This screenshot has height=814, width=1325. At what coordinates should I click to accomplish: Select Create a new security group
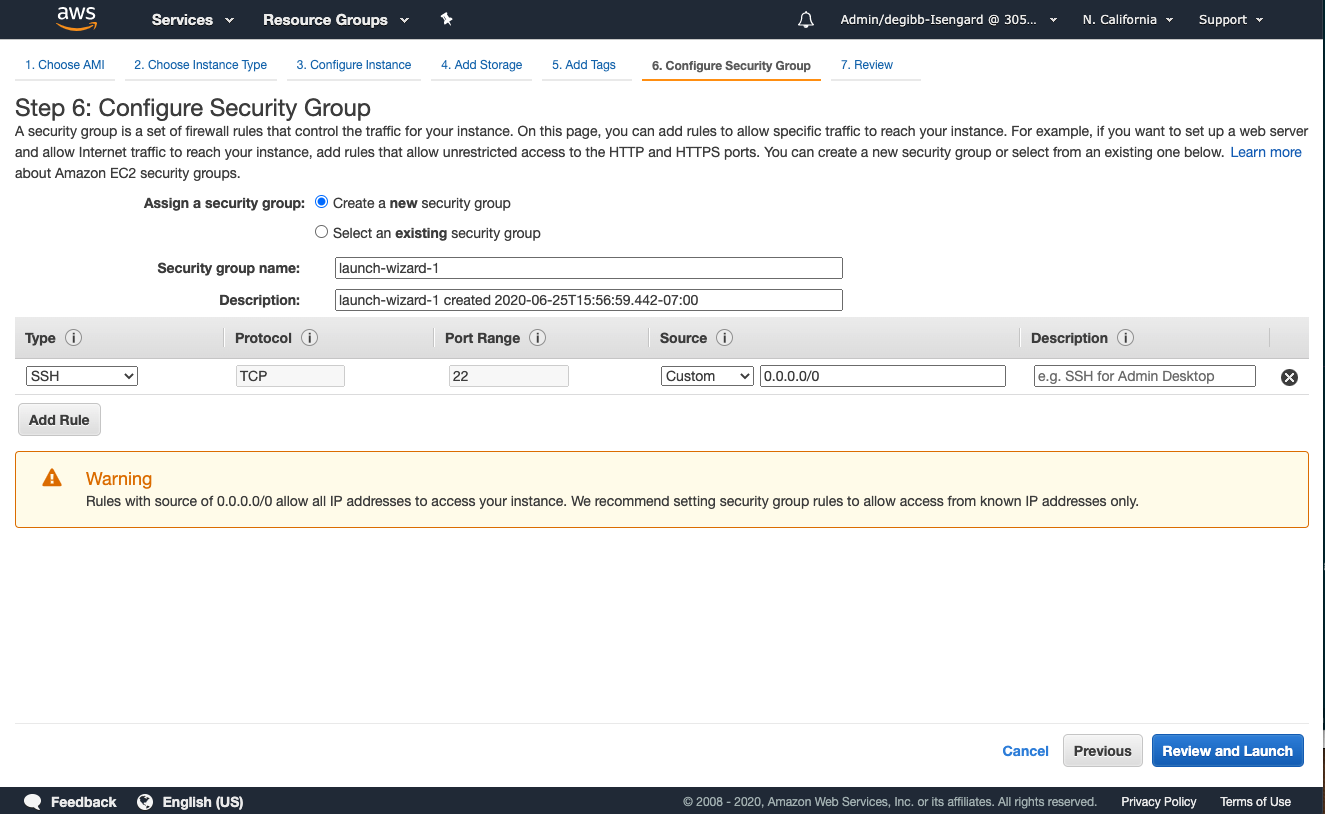coord(321,201)
